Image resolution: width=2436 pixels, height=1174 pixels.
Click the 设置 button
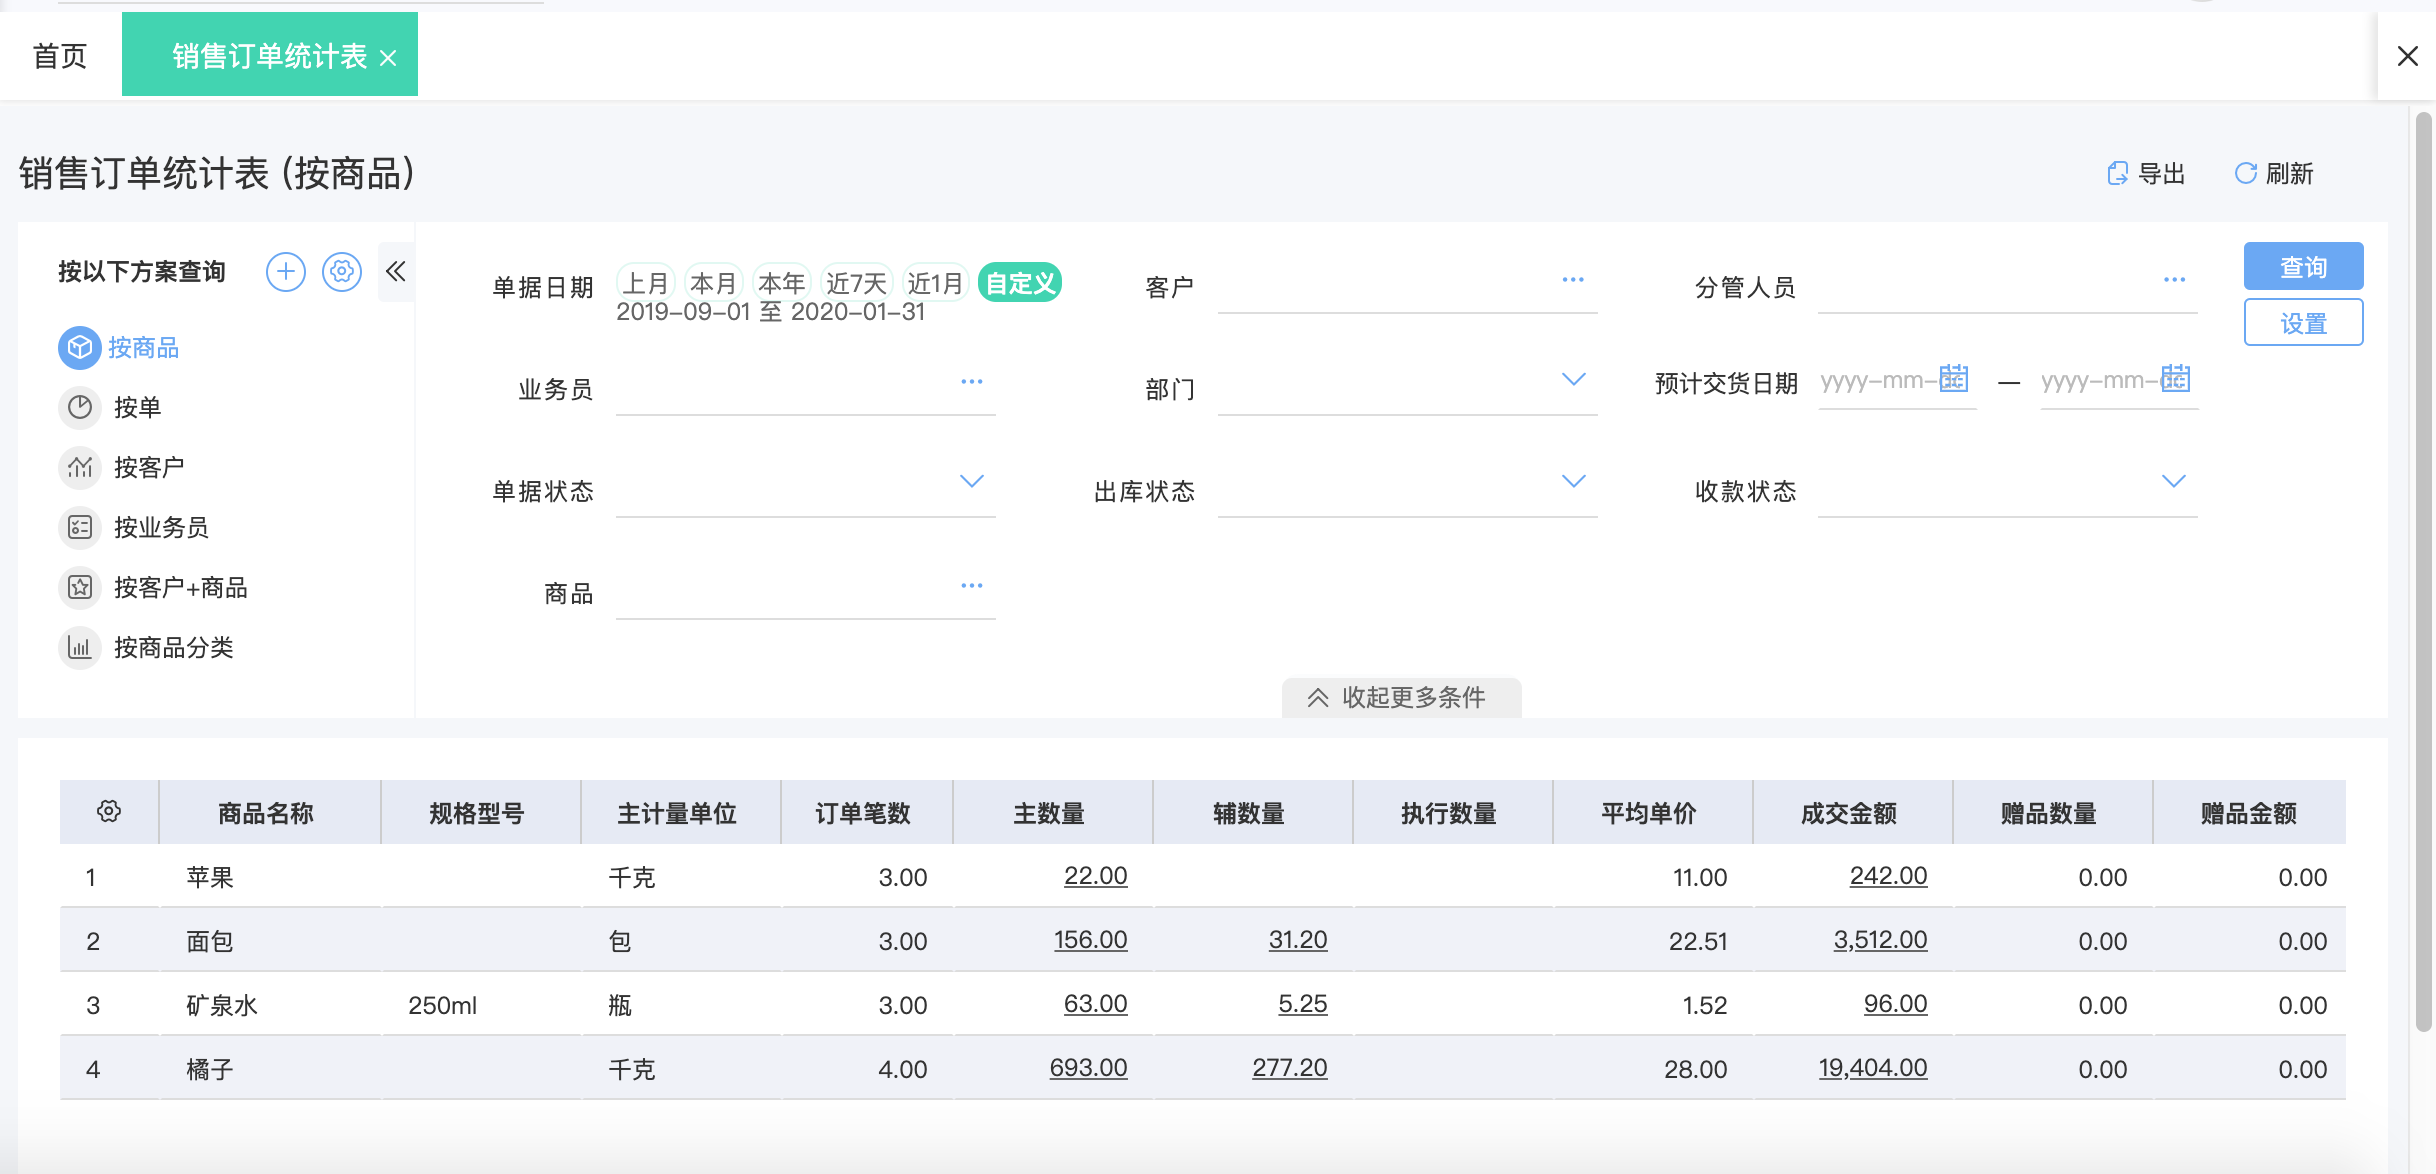point(2306,321)
